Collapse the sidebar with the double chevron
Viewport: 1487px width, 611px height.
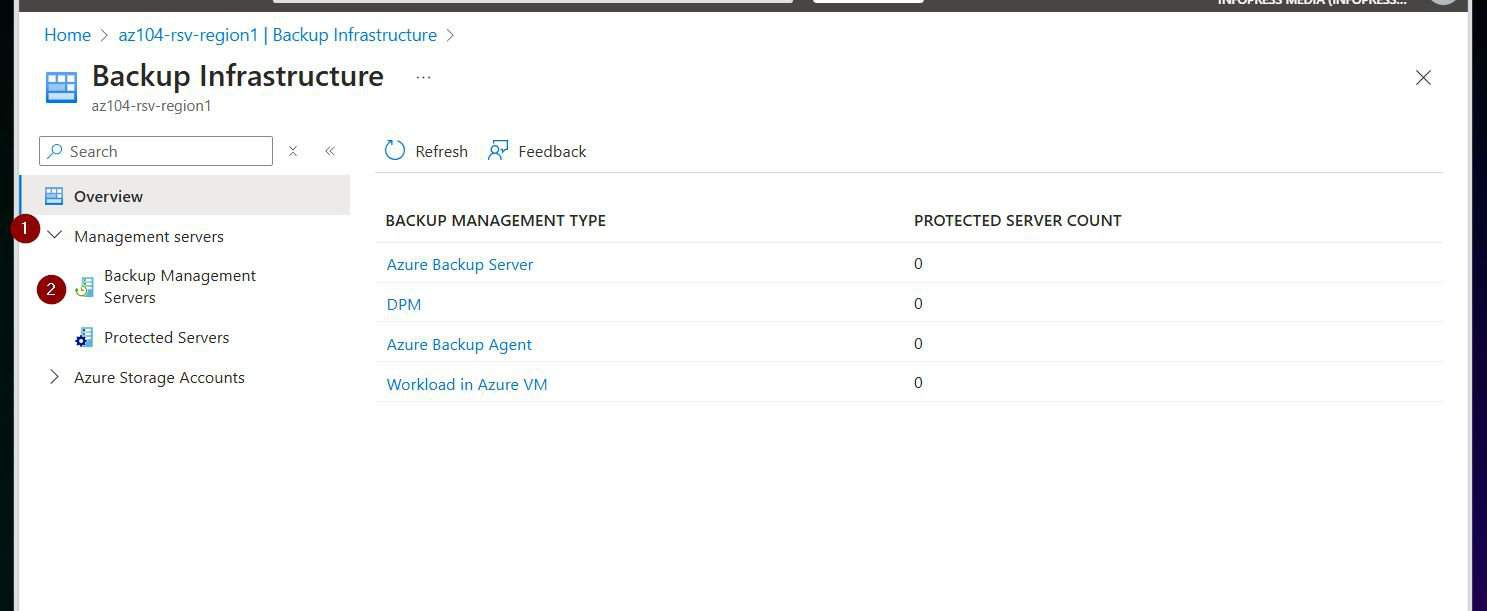330,150
